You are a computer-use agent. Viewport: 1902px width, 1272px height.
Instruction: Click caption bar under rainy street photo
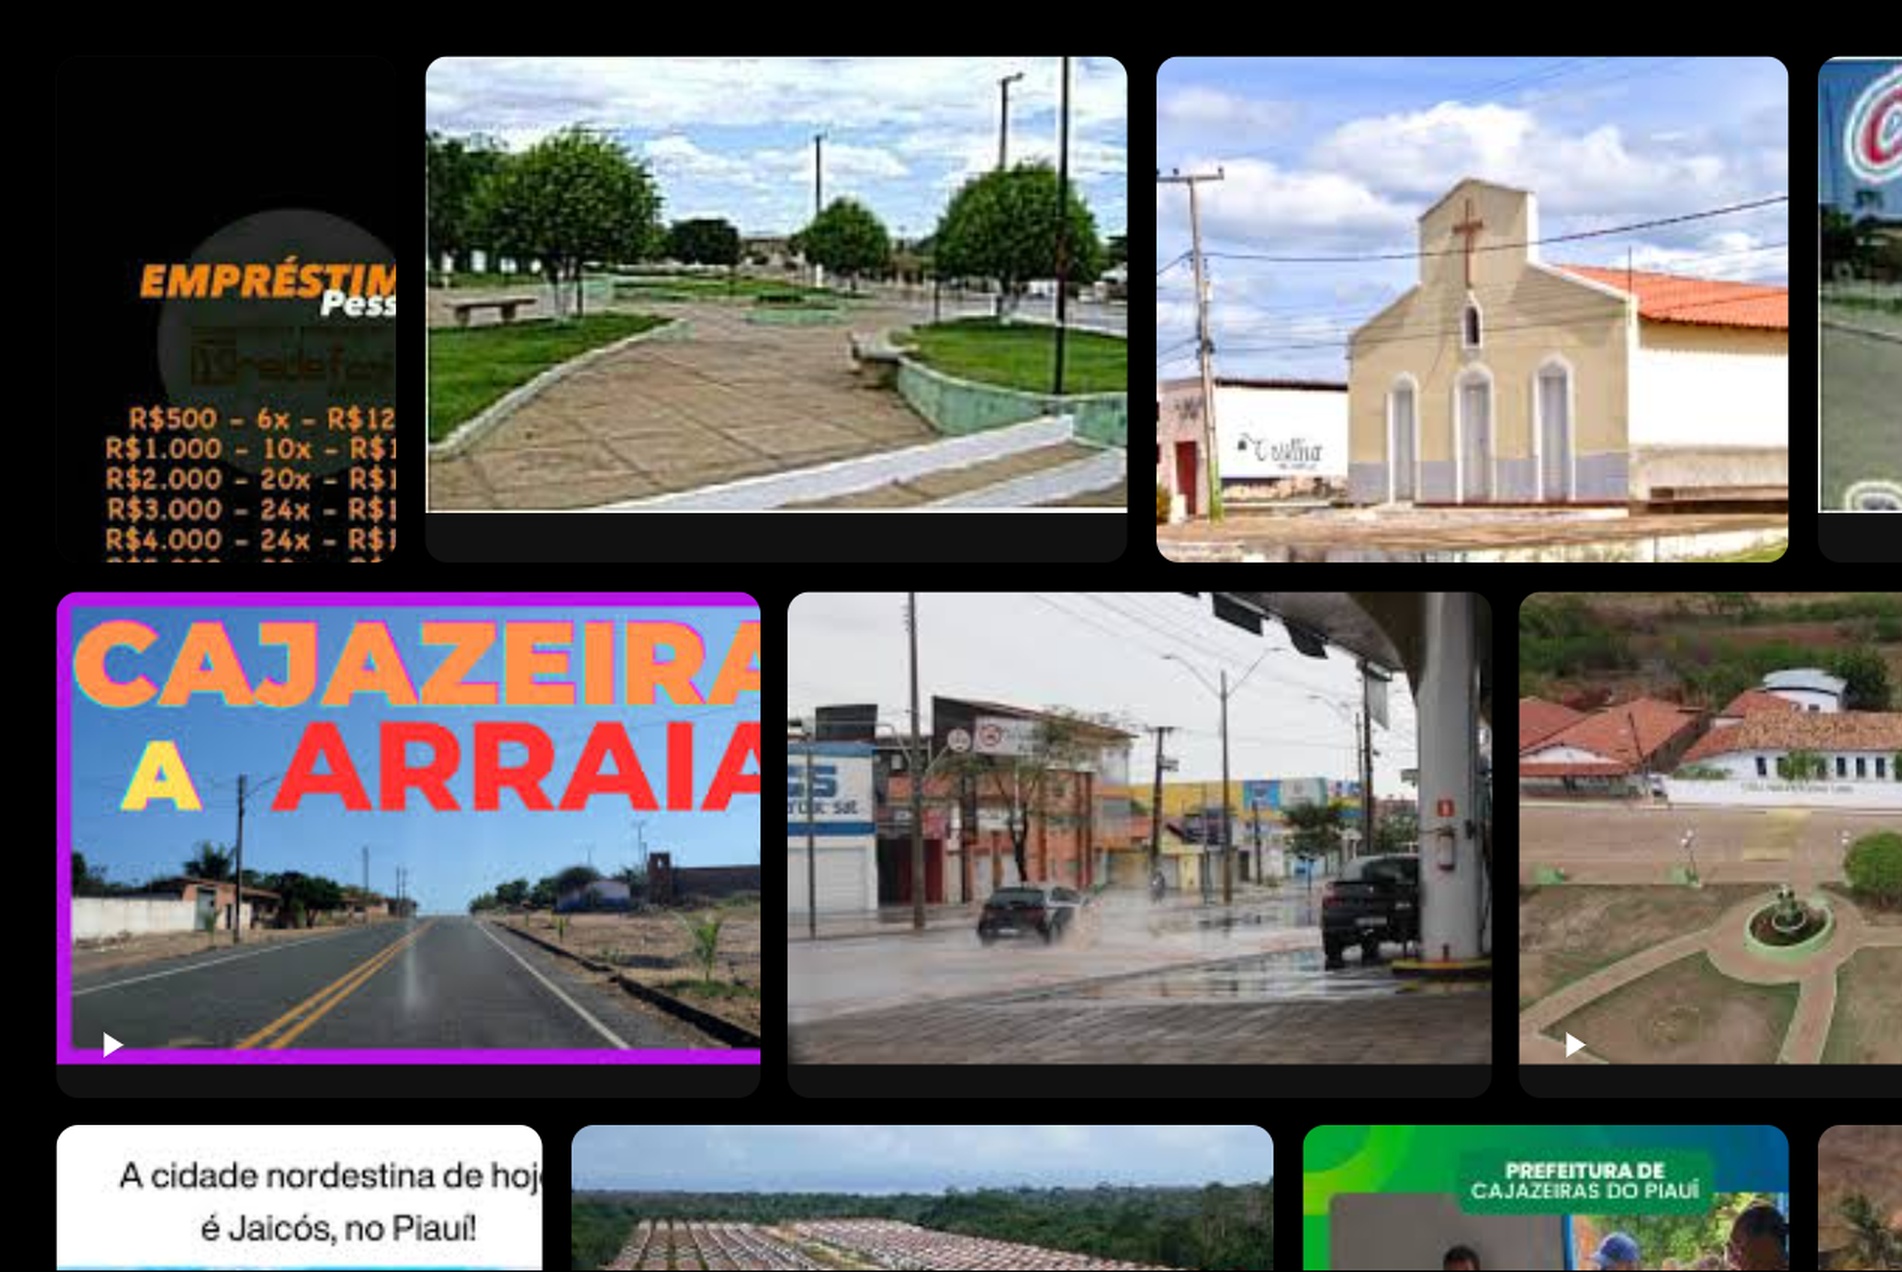[1138, 1081]
